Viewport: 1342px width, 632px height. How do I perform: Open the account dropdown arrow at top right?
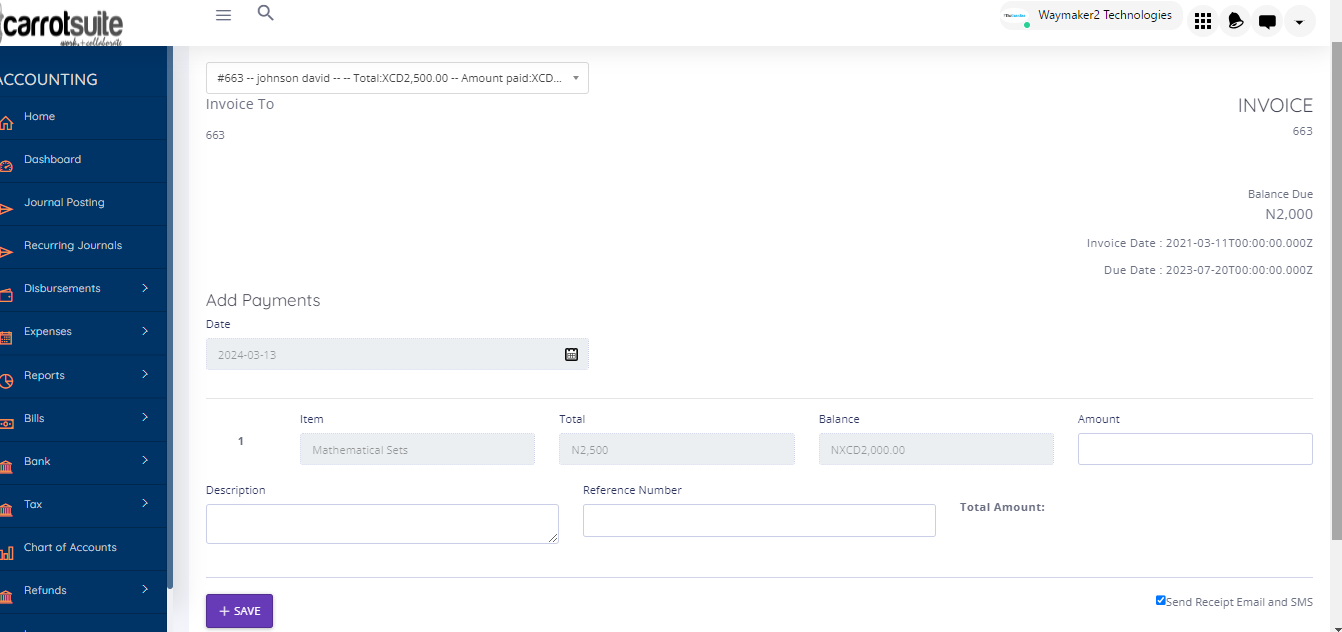[1299, 21]
